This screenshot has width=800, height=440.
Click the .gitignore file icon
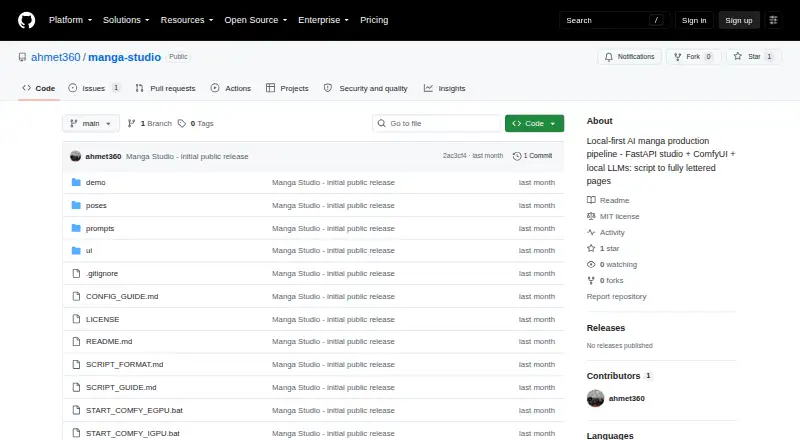tap(76, 274)
